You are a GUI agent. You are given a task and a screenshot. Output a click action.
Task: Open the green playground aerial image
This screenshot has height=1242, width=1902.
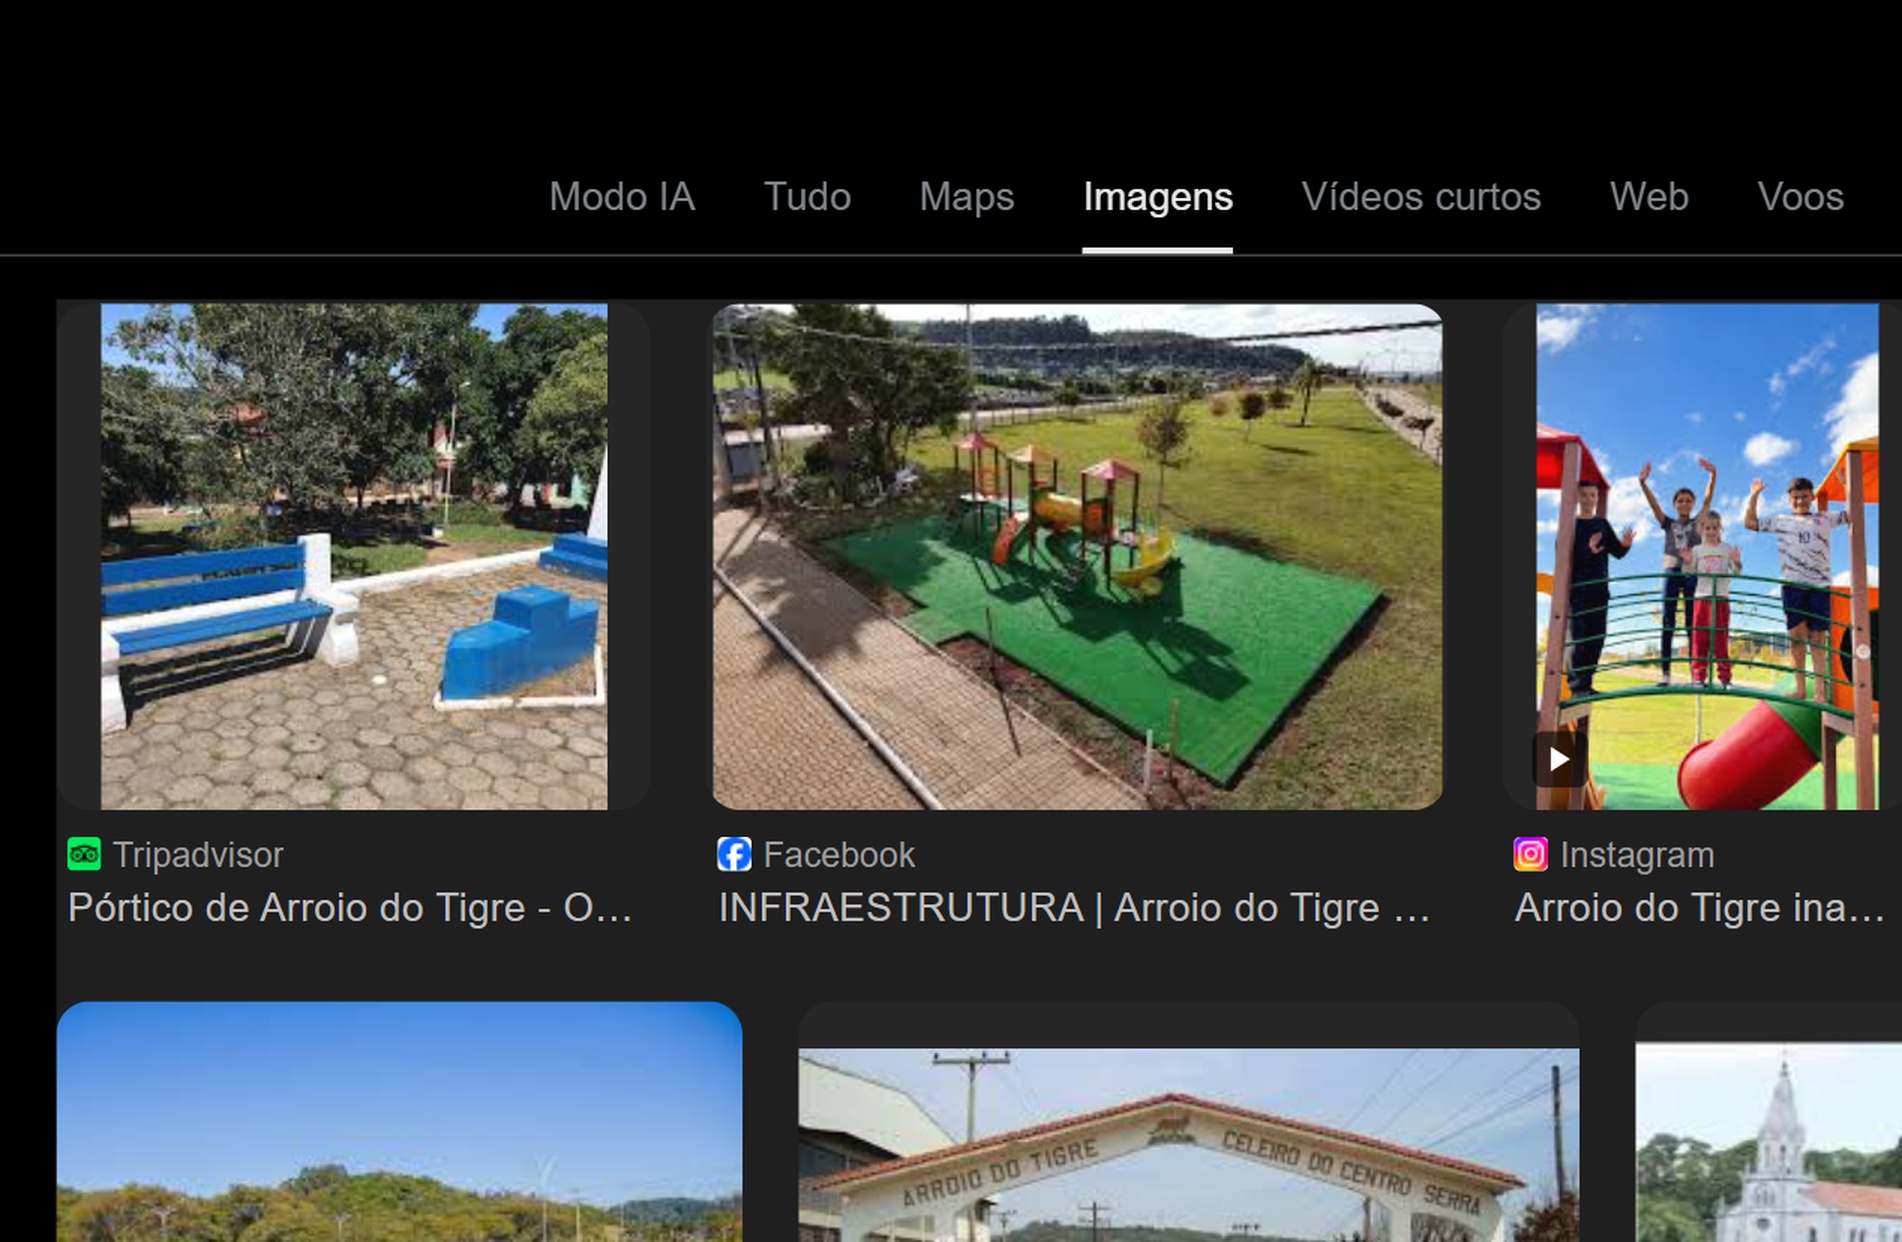[x=1077, y=556]
